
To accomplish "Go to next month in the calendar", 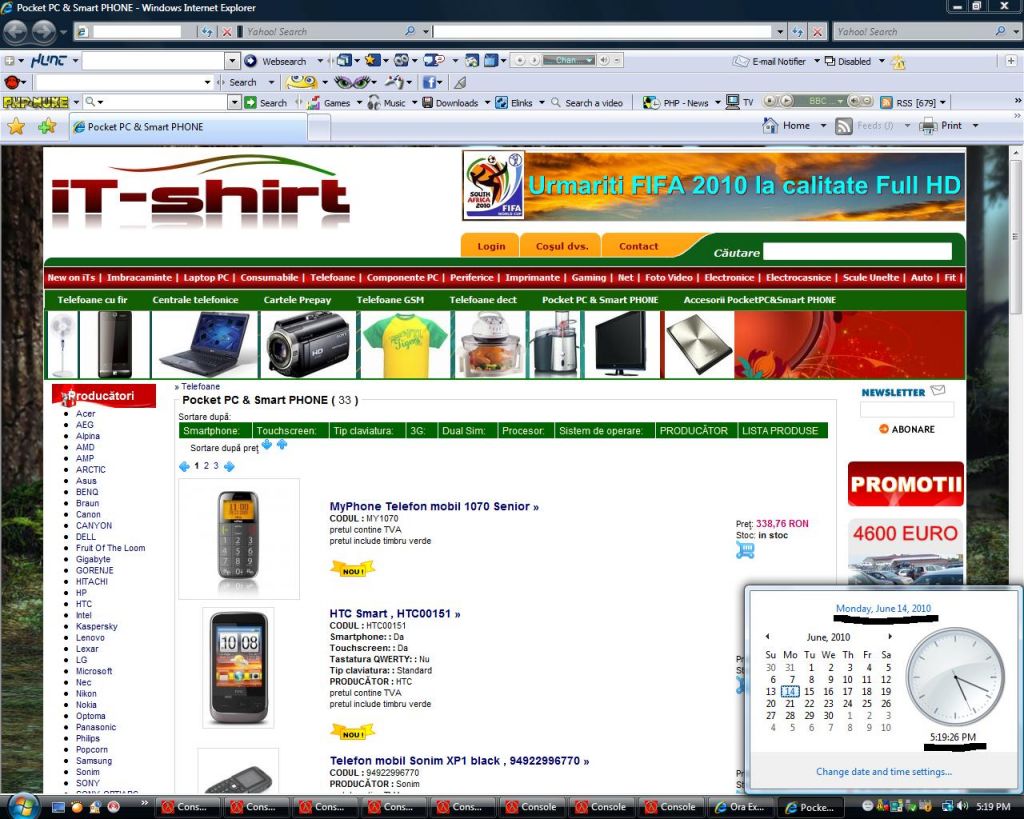I will (889, 636).
